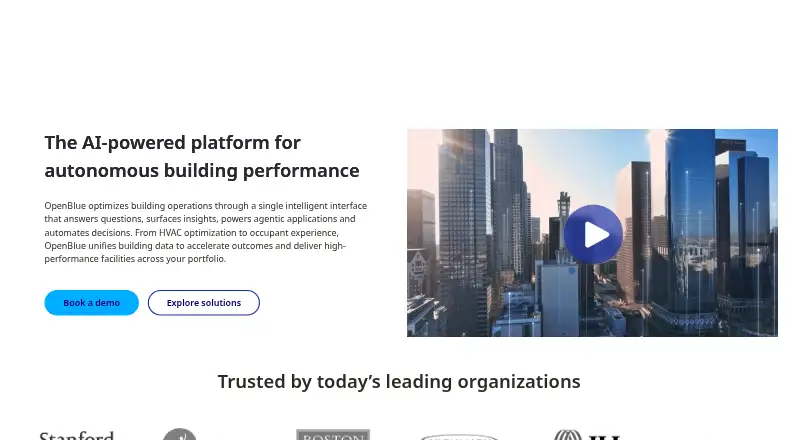Screen dimensions: 800x440
Task: Play the city skyline video
Action: coord(593,234)
